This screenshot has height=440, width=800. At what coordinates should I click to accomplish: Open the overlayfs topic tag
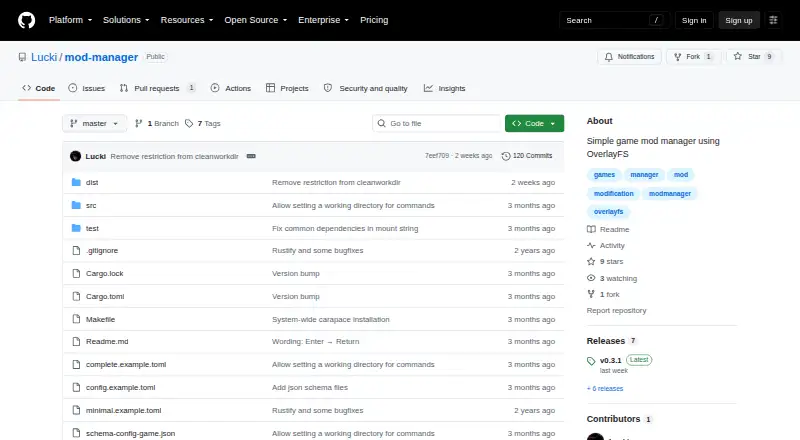coord(608,211)
